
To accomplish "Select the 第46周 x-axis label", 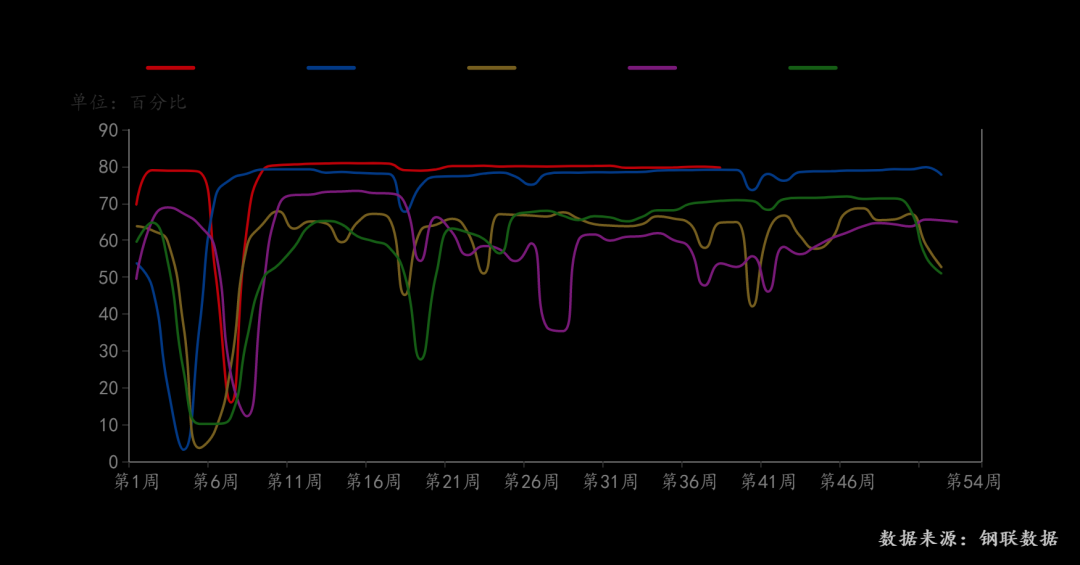I will tap(847, 482).
